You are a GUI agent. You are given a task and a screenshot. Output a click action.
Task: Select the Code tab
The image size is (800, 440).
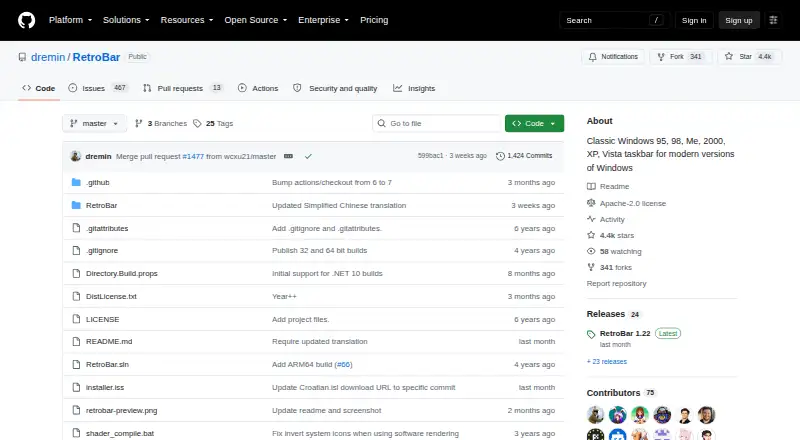tap(39, 88)
